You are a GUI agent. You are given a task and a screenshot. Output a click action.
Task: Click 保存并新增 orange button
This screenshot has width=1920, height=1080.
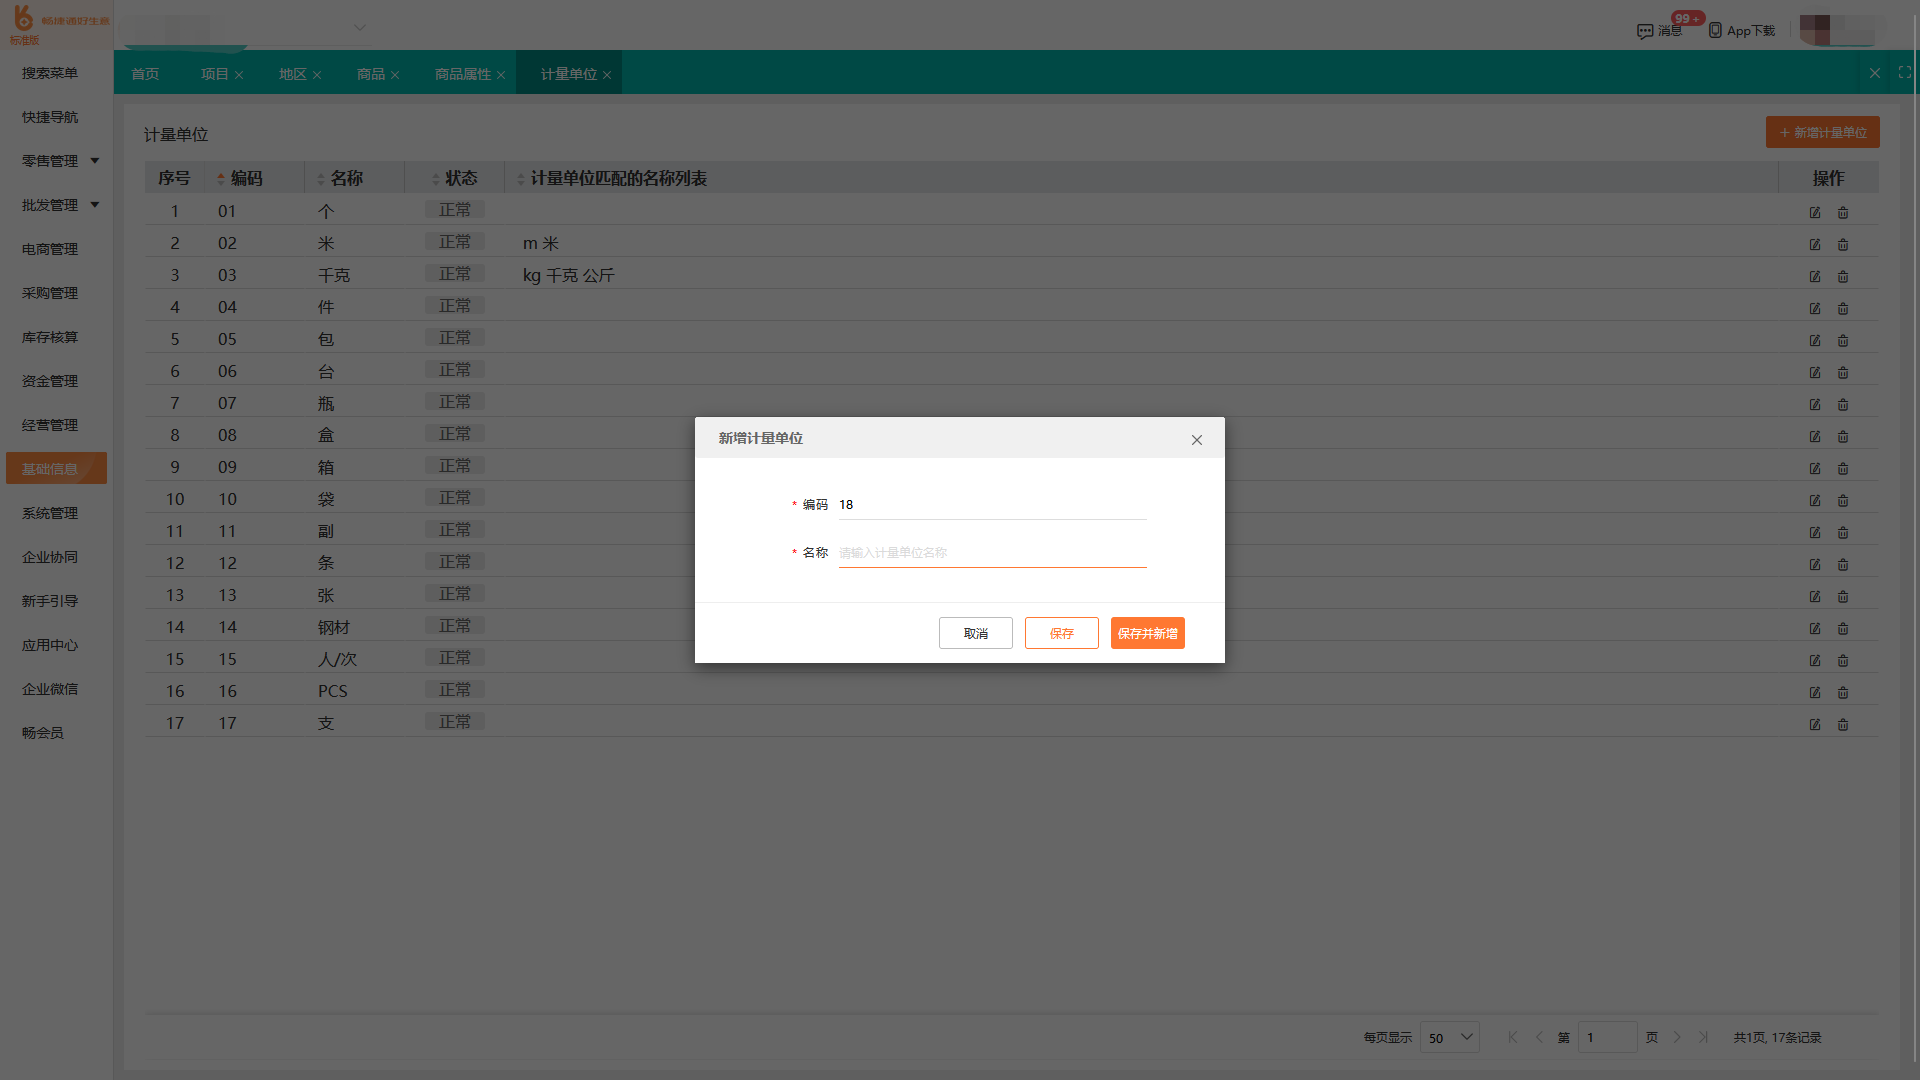click(x=1147, y=633)
